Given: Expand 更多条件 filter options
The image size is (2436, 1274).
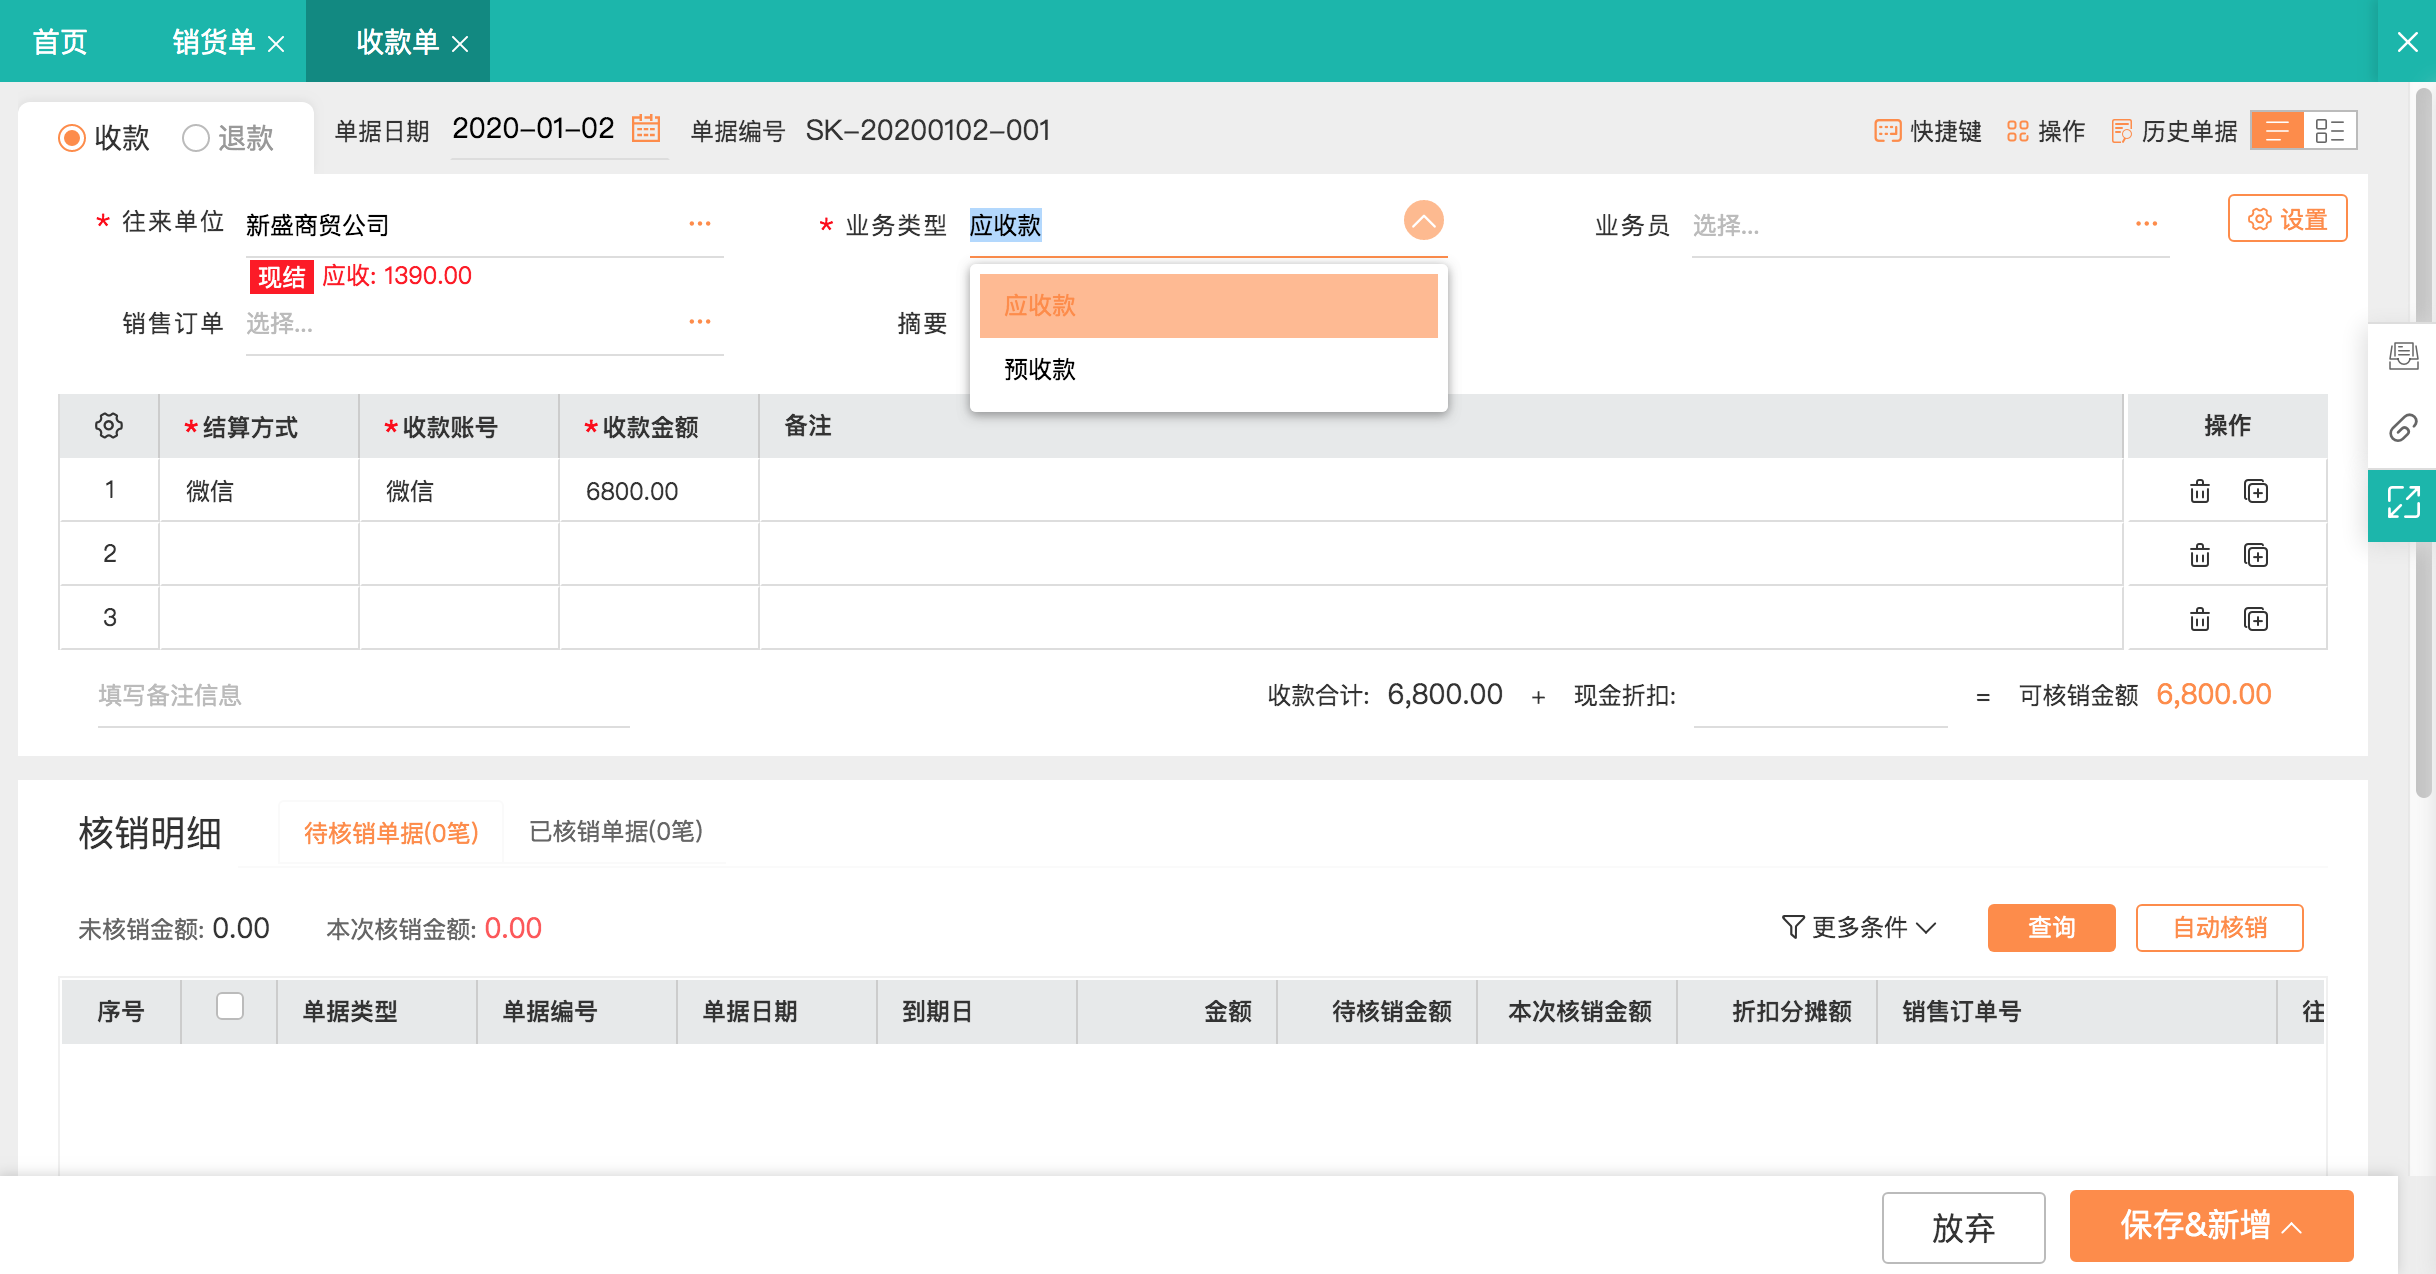Looking at the screenshot, I should click(x=1862, y=929).
